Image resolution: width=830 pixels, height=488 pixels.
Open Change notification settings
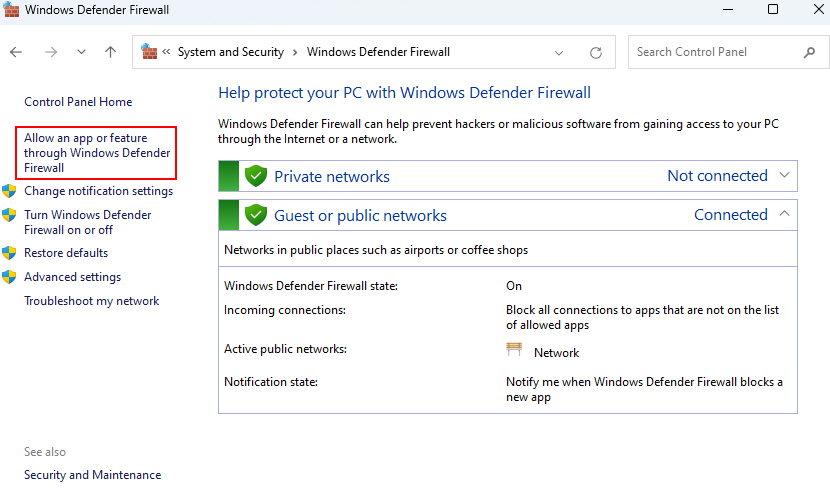pyautogui.click(x=98, y=191)
